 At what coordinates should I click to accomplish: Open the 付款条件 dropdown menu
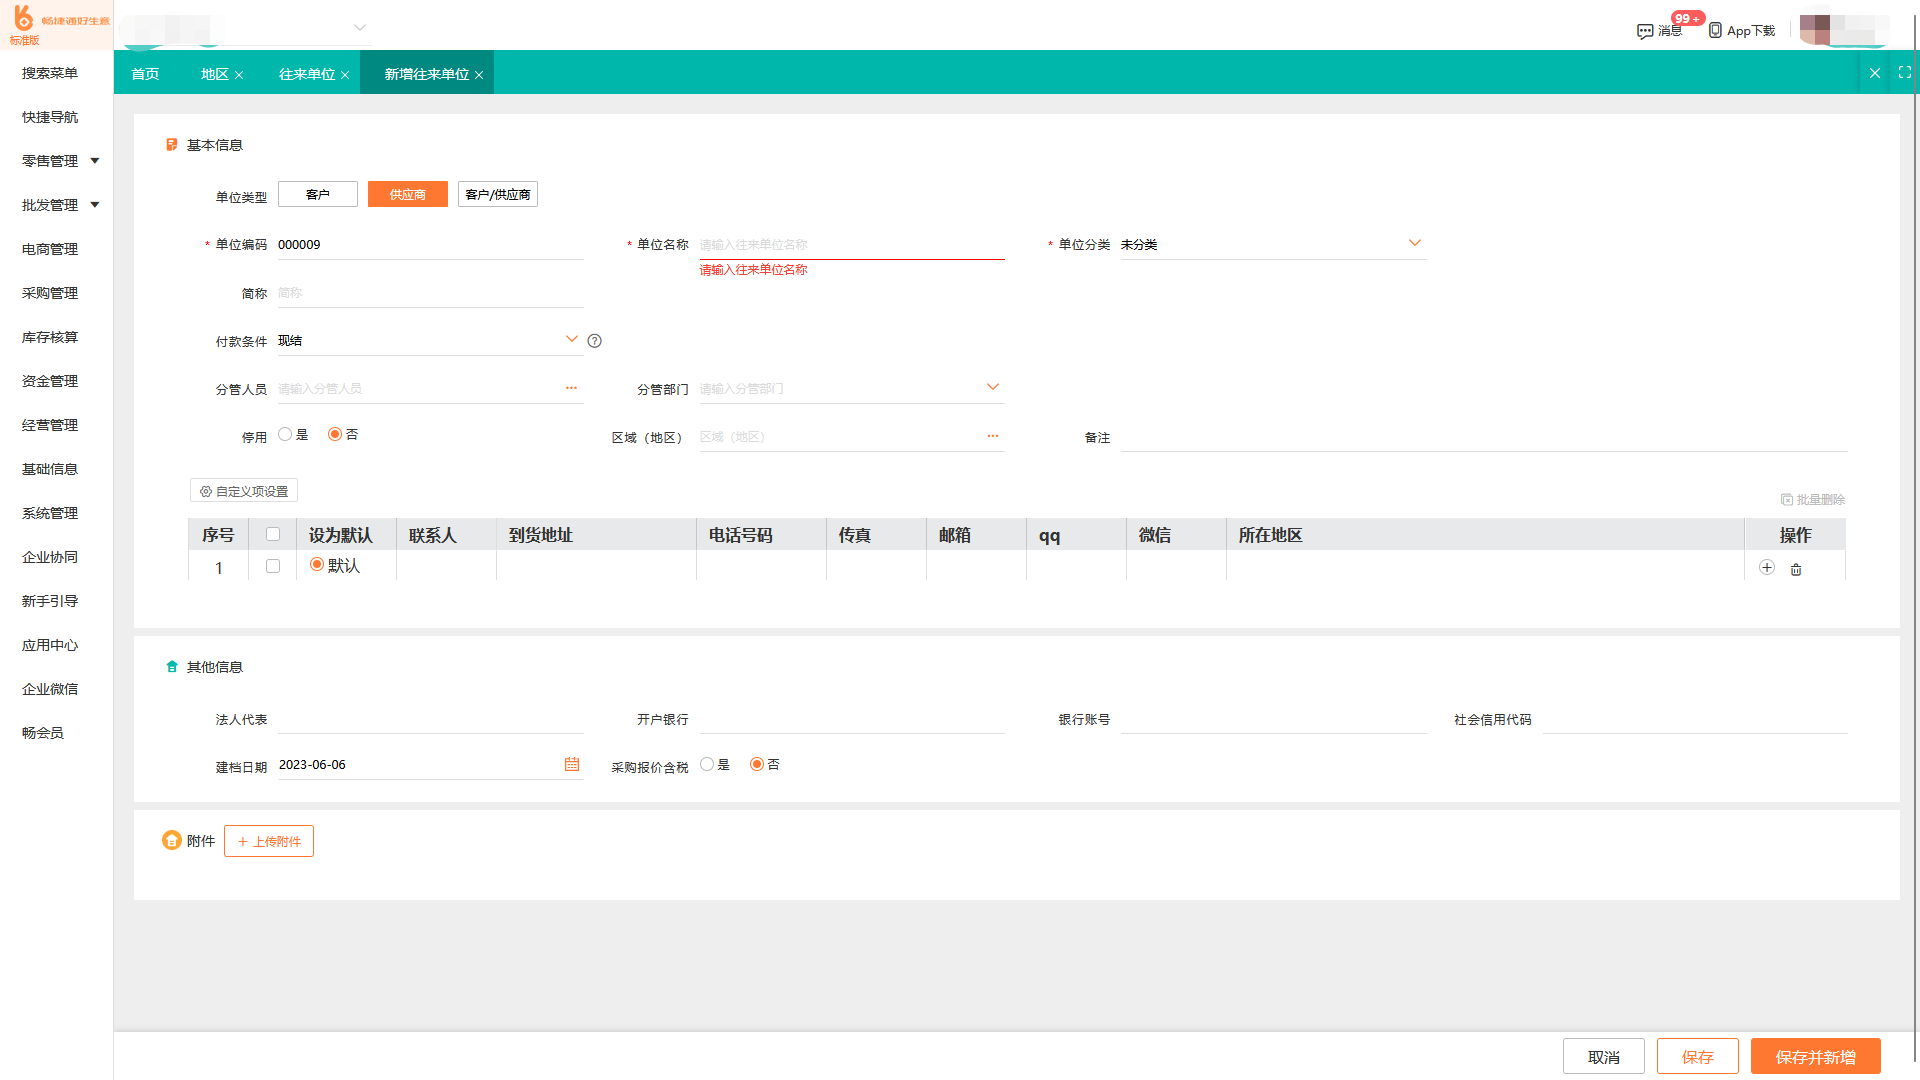point(570,342)
